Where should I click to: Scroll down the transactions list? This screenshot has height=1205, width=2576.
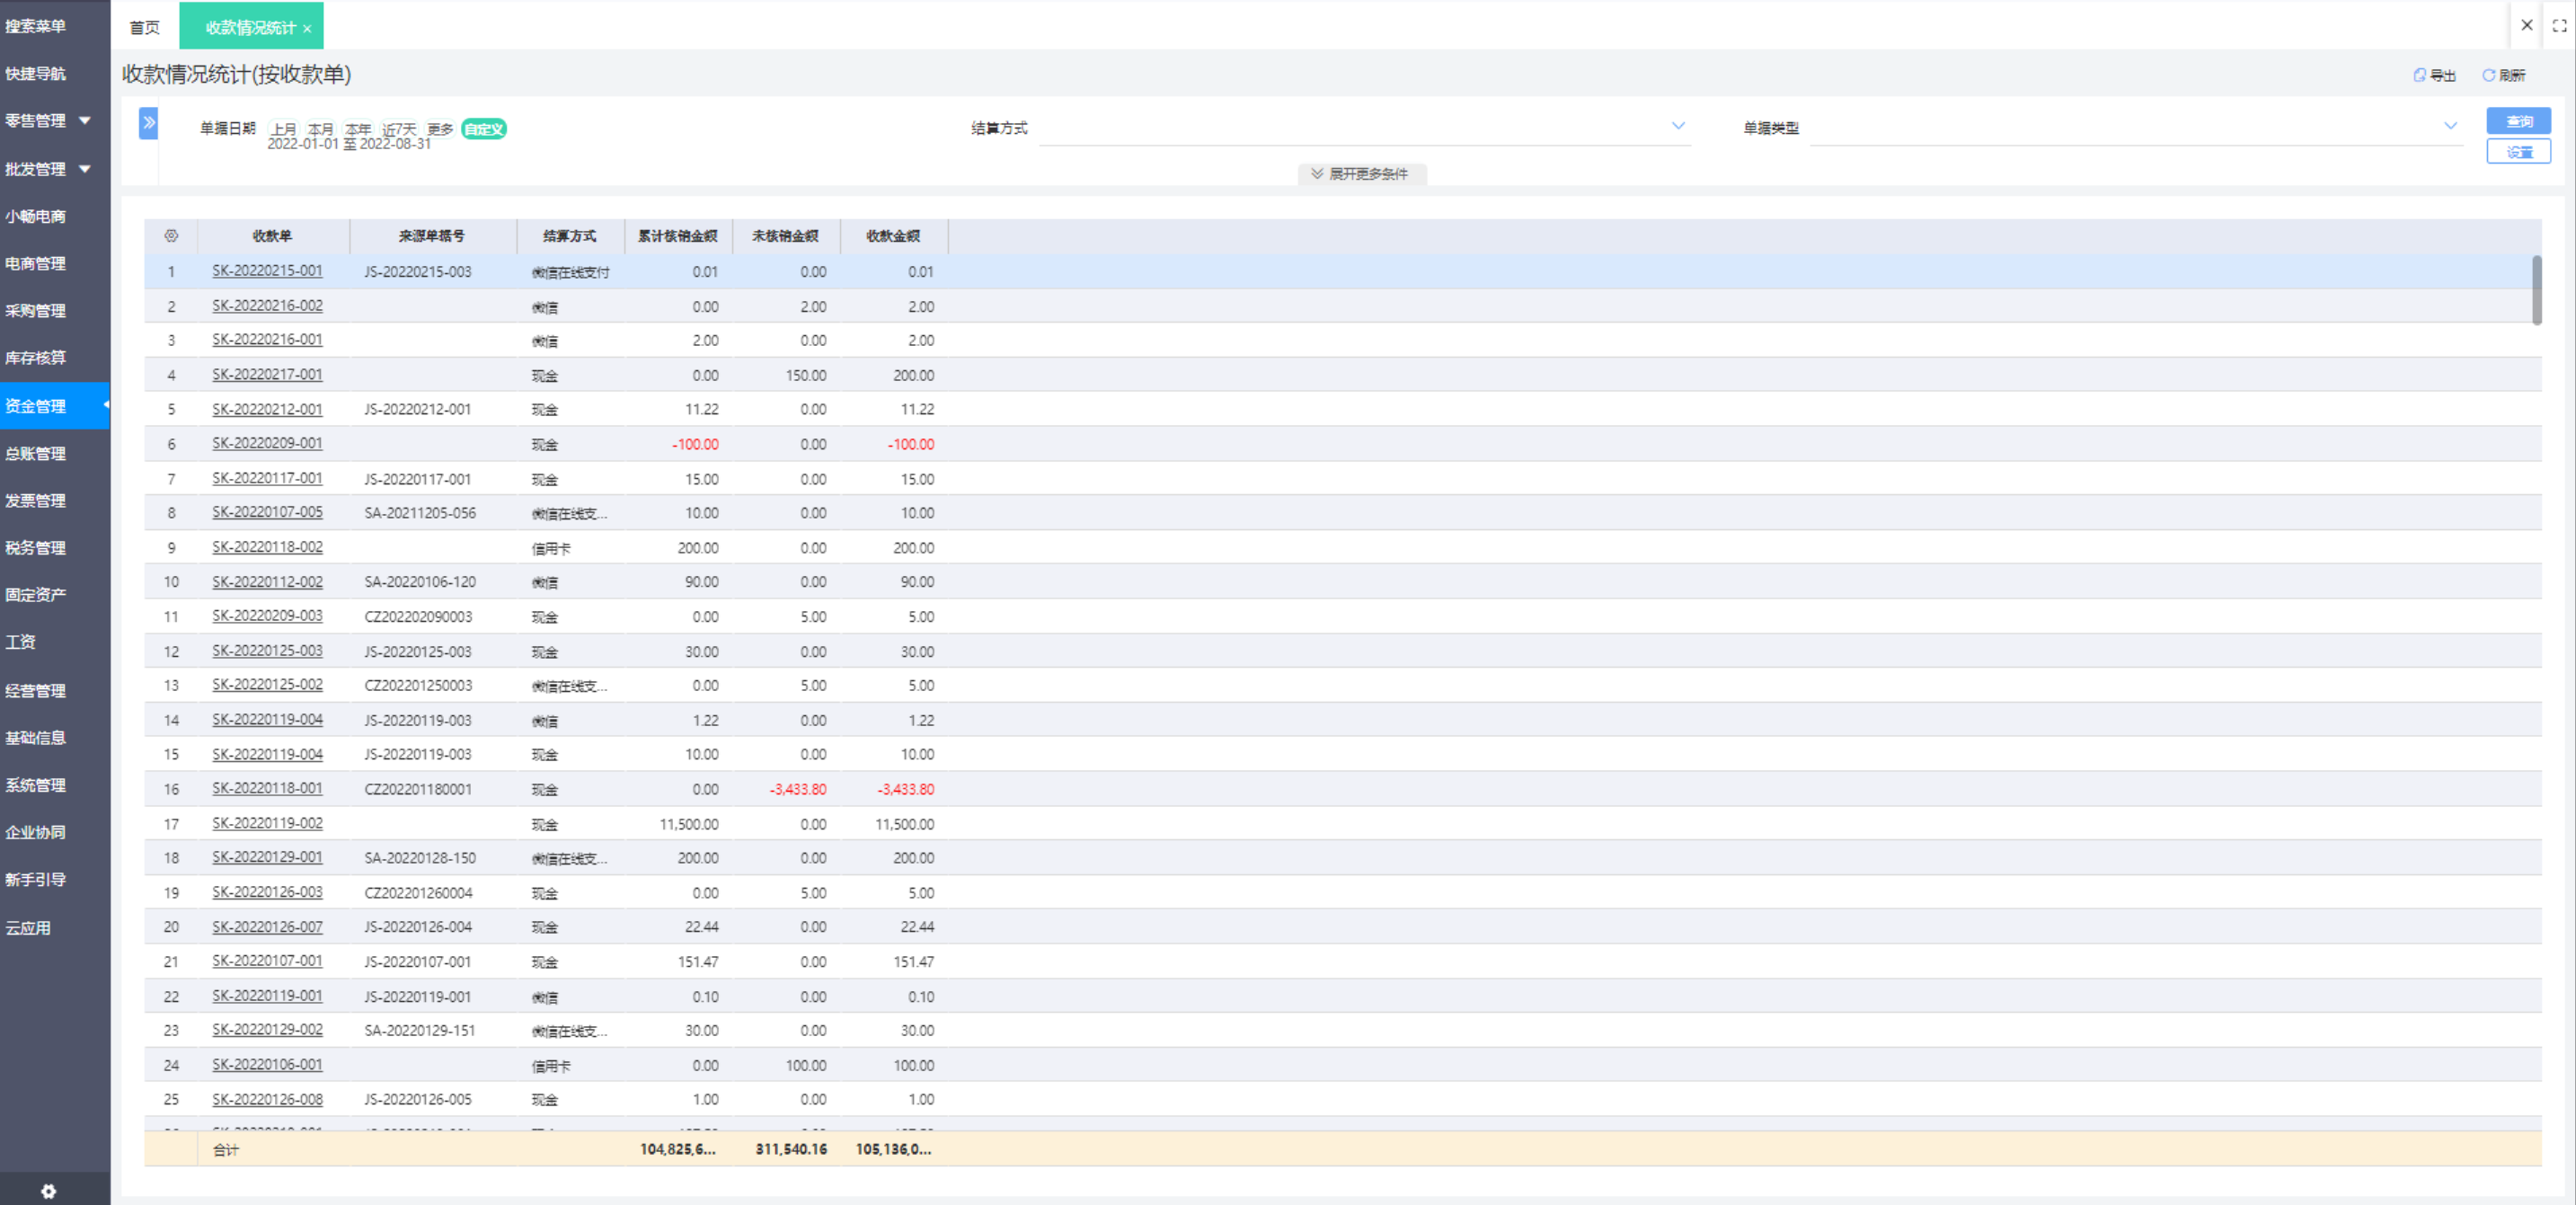pyautogui.click(x=2535, y=658)
